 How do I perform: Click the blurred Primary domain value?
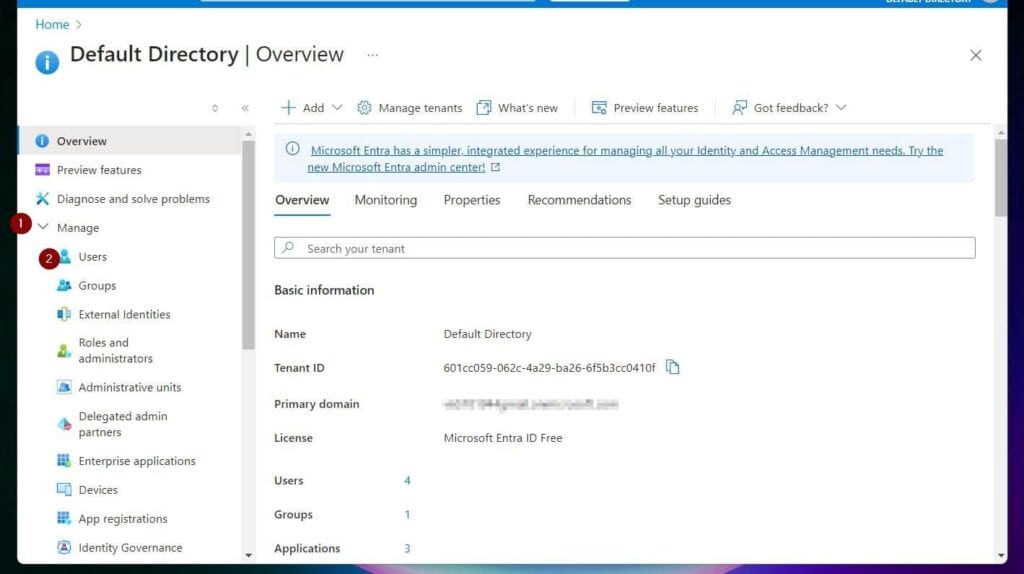[x=530, y=404]
